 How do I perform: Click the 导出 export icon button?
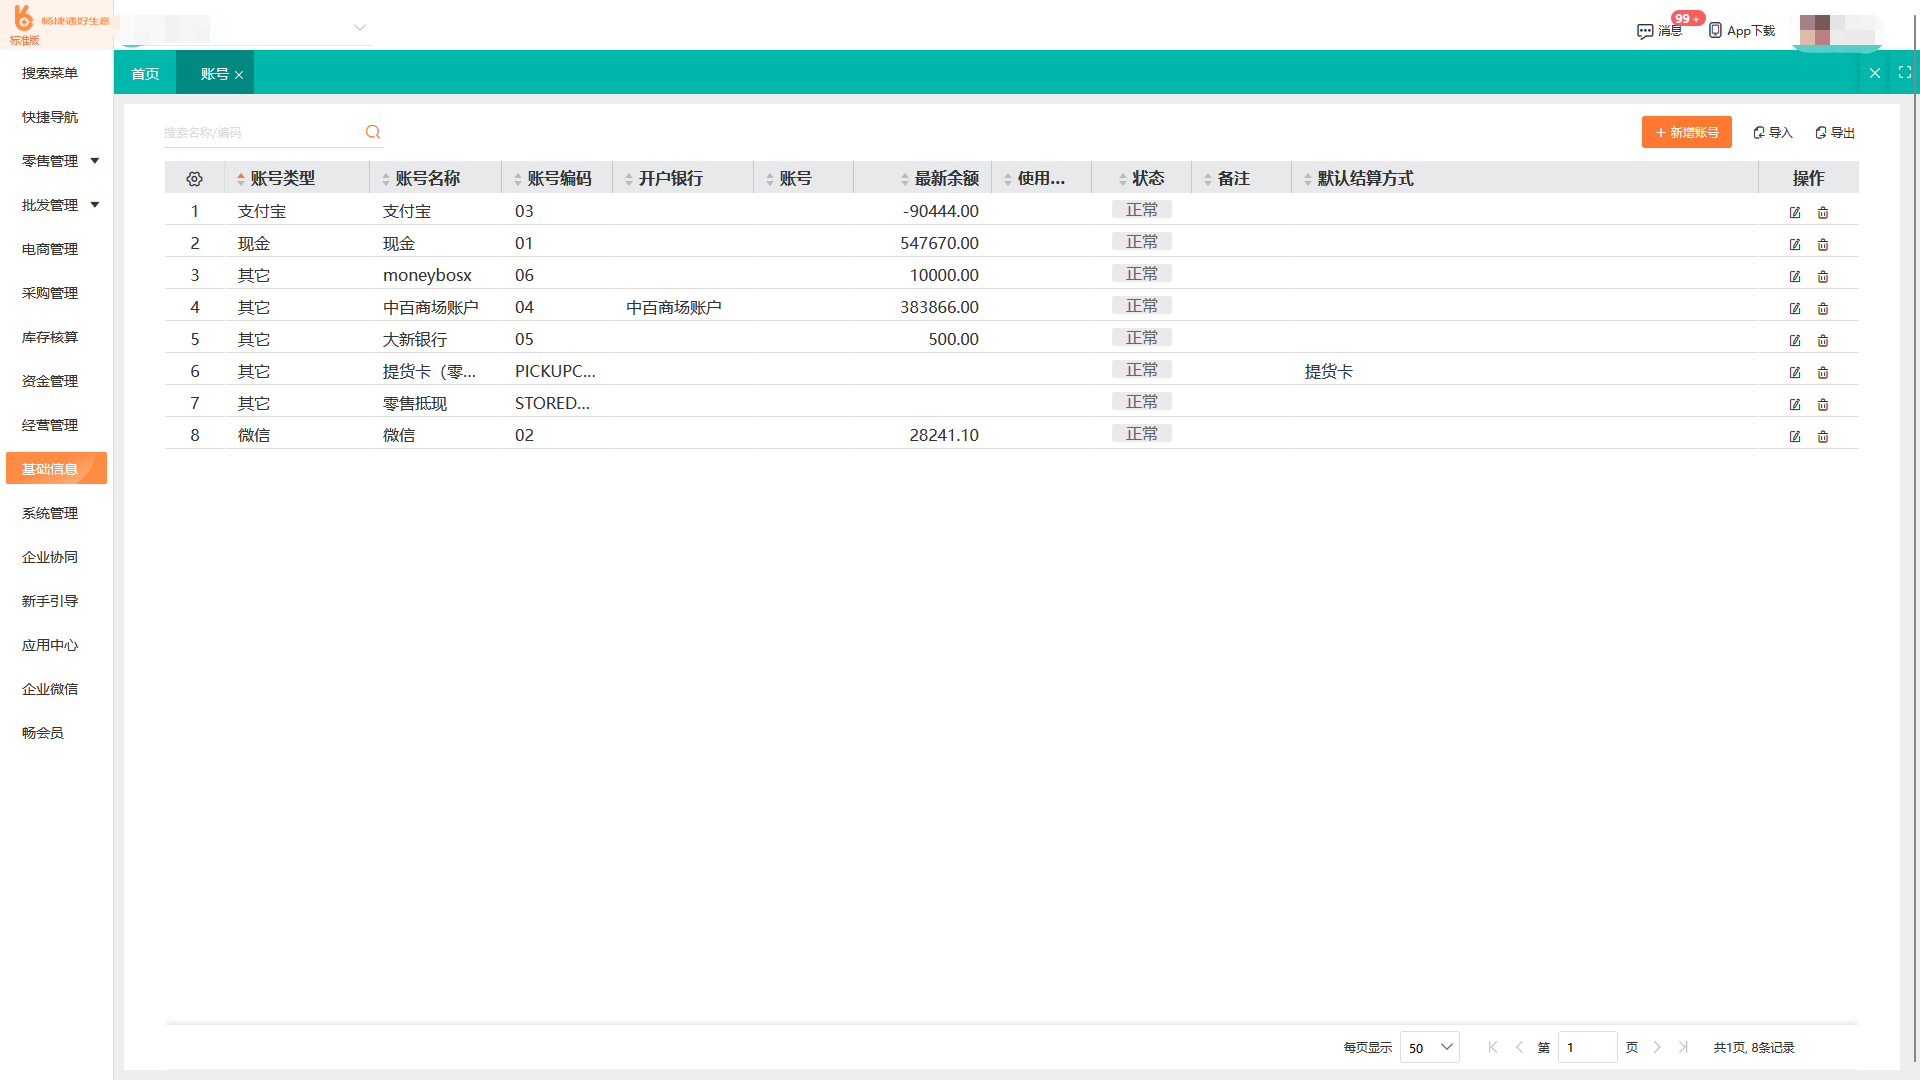point(1834,132)
